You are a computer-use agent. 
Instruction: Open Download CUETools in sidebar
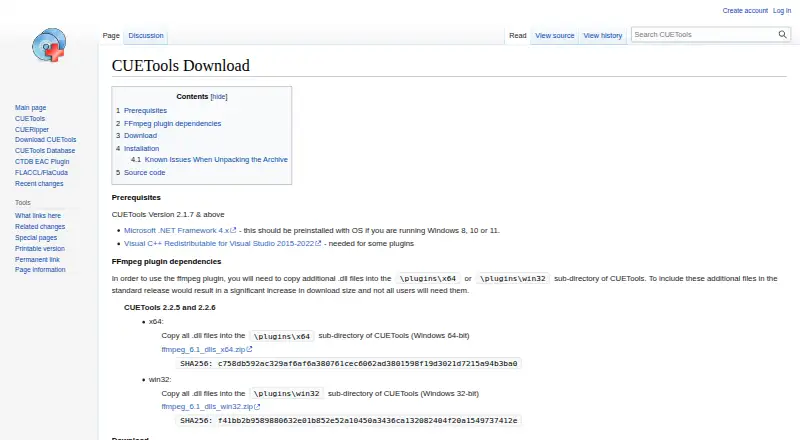(x=45, y=139)
